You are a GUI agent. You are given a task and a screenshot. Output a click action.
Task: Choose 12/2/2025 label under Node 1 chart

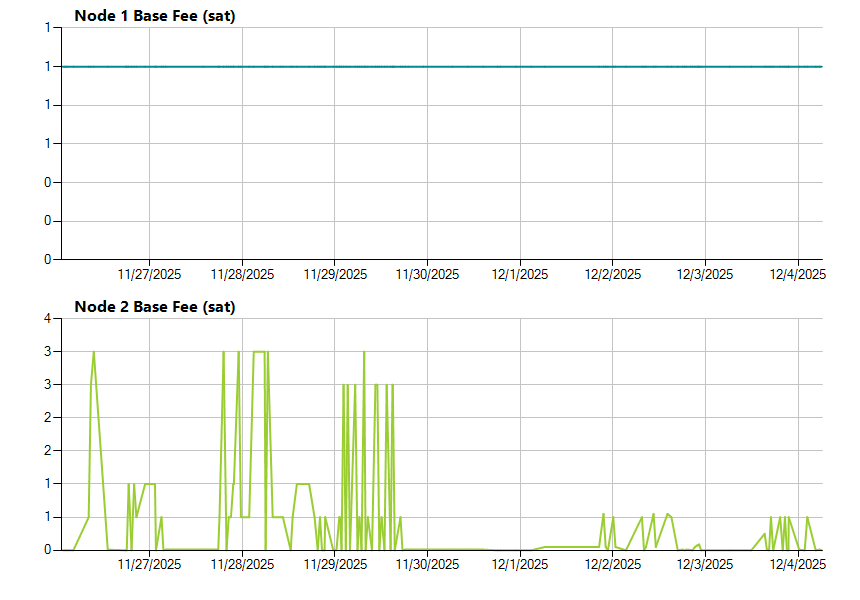[x=613, y=274]
